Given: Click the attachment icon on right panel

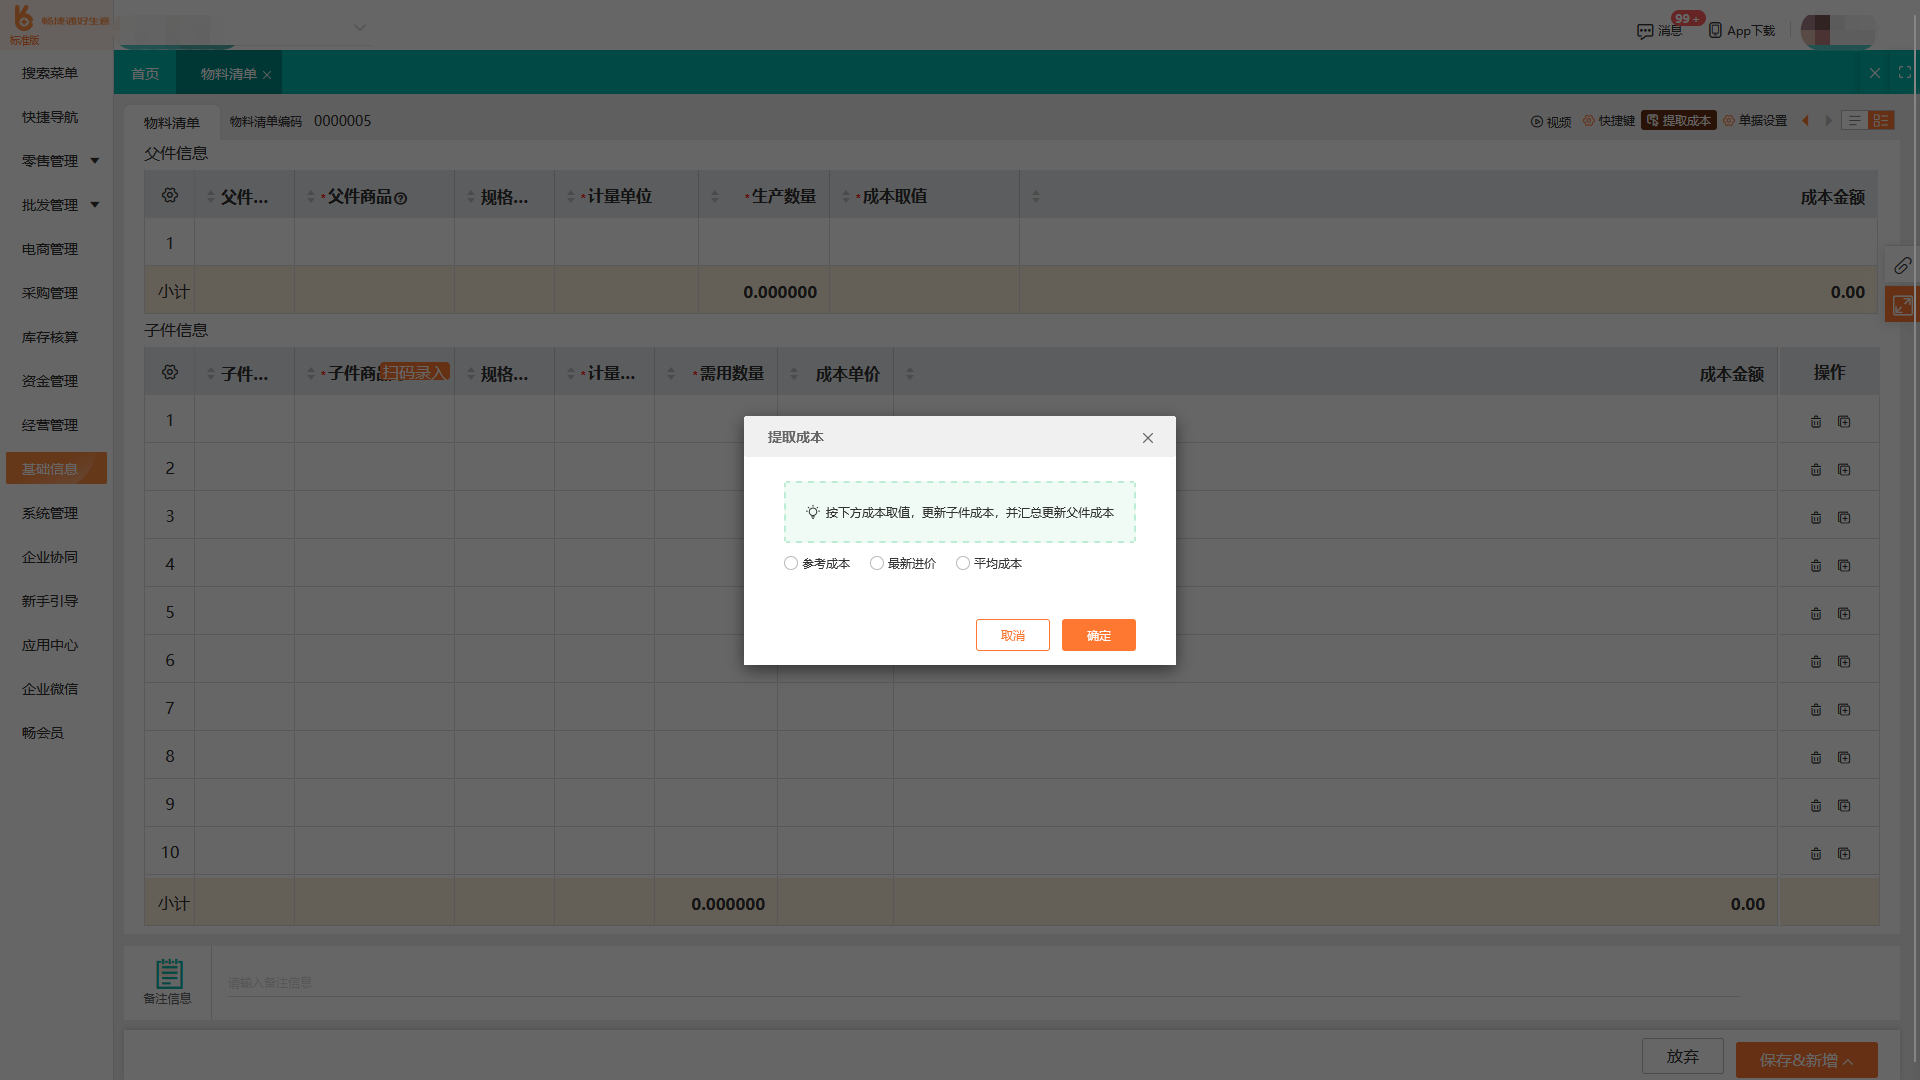Looking at the screenshot, I should [1902, 265].
